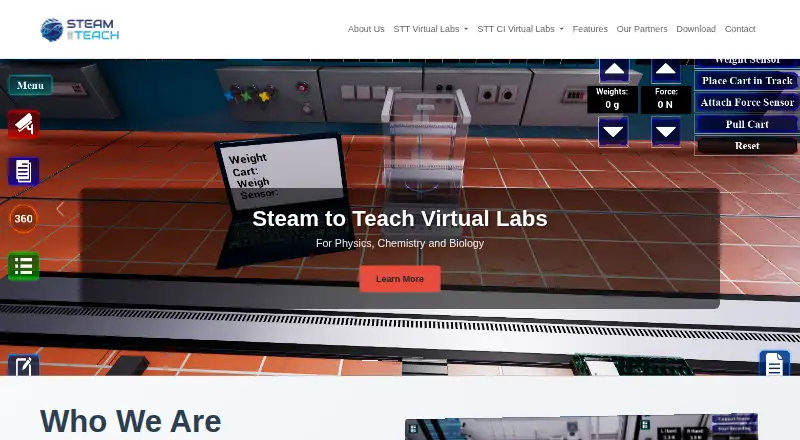Open the About Us page
The image size is (800, 440).
coord(366,29)
